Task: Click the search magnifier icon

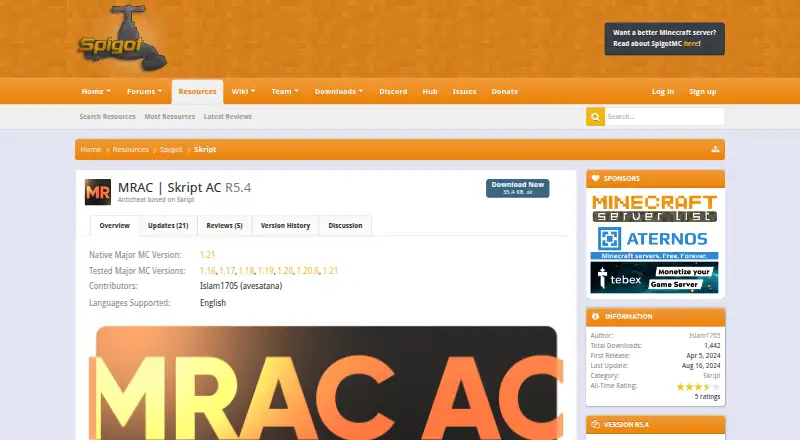Action: (595, 116)
